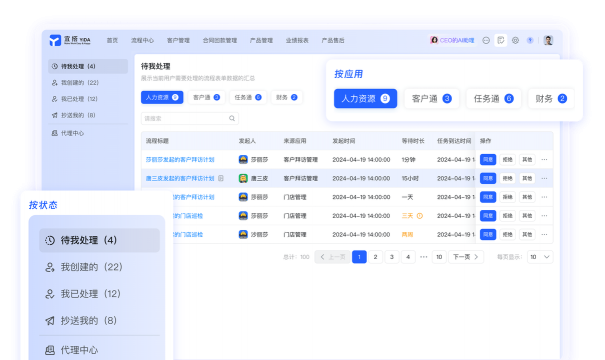Click 客户拜店管理 cell in 15小时 row
This screenshot has width=605, height=360.
301,178
